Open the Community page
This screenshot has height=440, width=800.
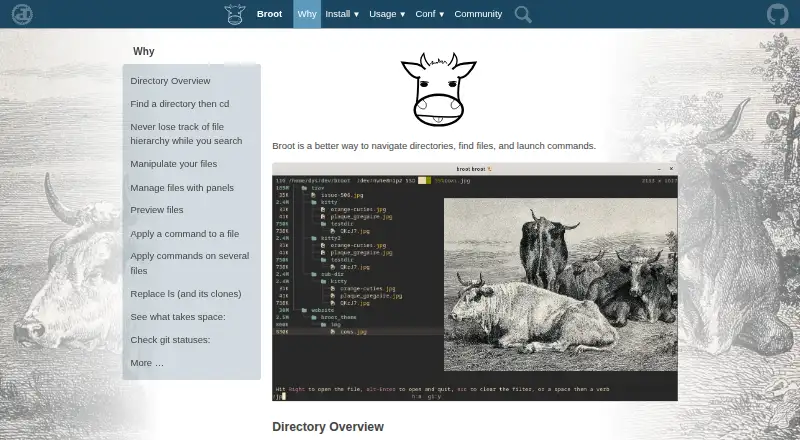[x=478, y=14]
